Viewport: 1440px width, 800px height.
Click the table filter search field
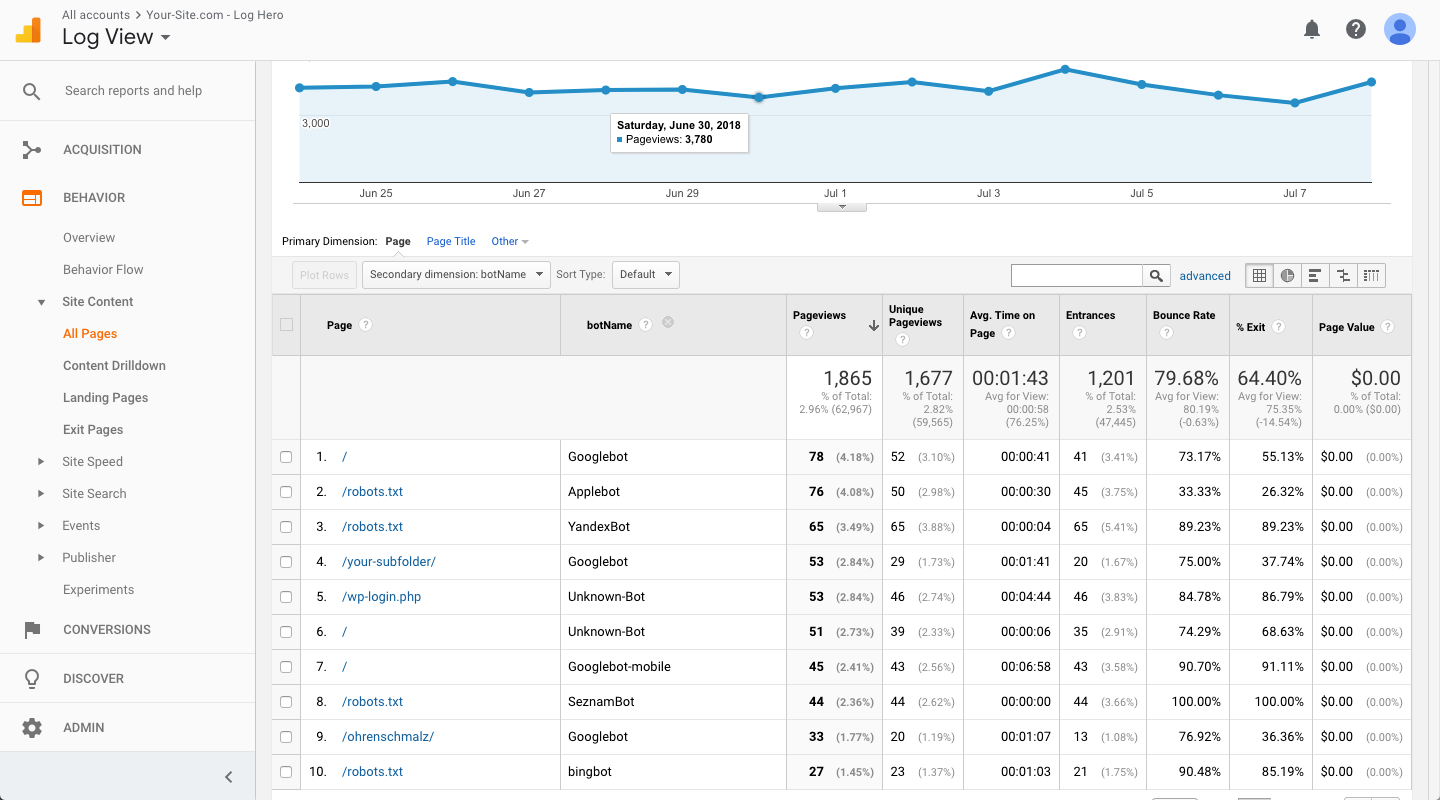point(1076,276)
